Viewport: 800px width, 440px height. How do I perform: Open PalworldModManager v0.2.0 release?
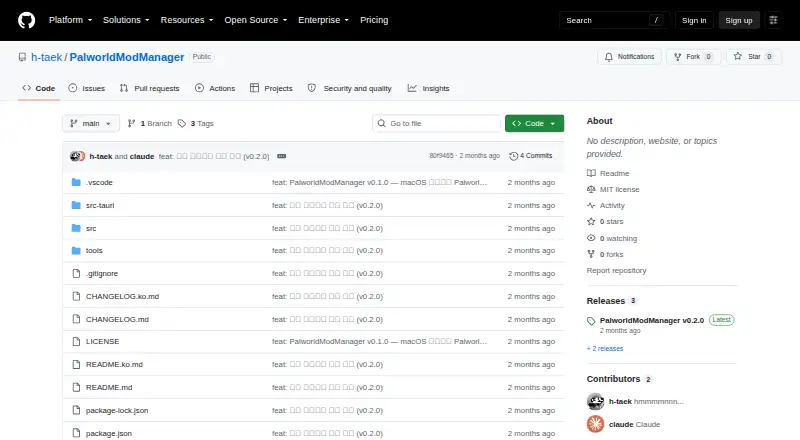coord(652,321)
